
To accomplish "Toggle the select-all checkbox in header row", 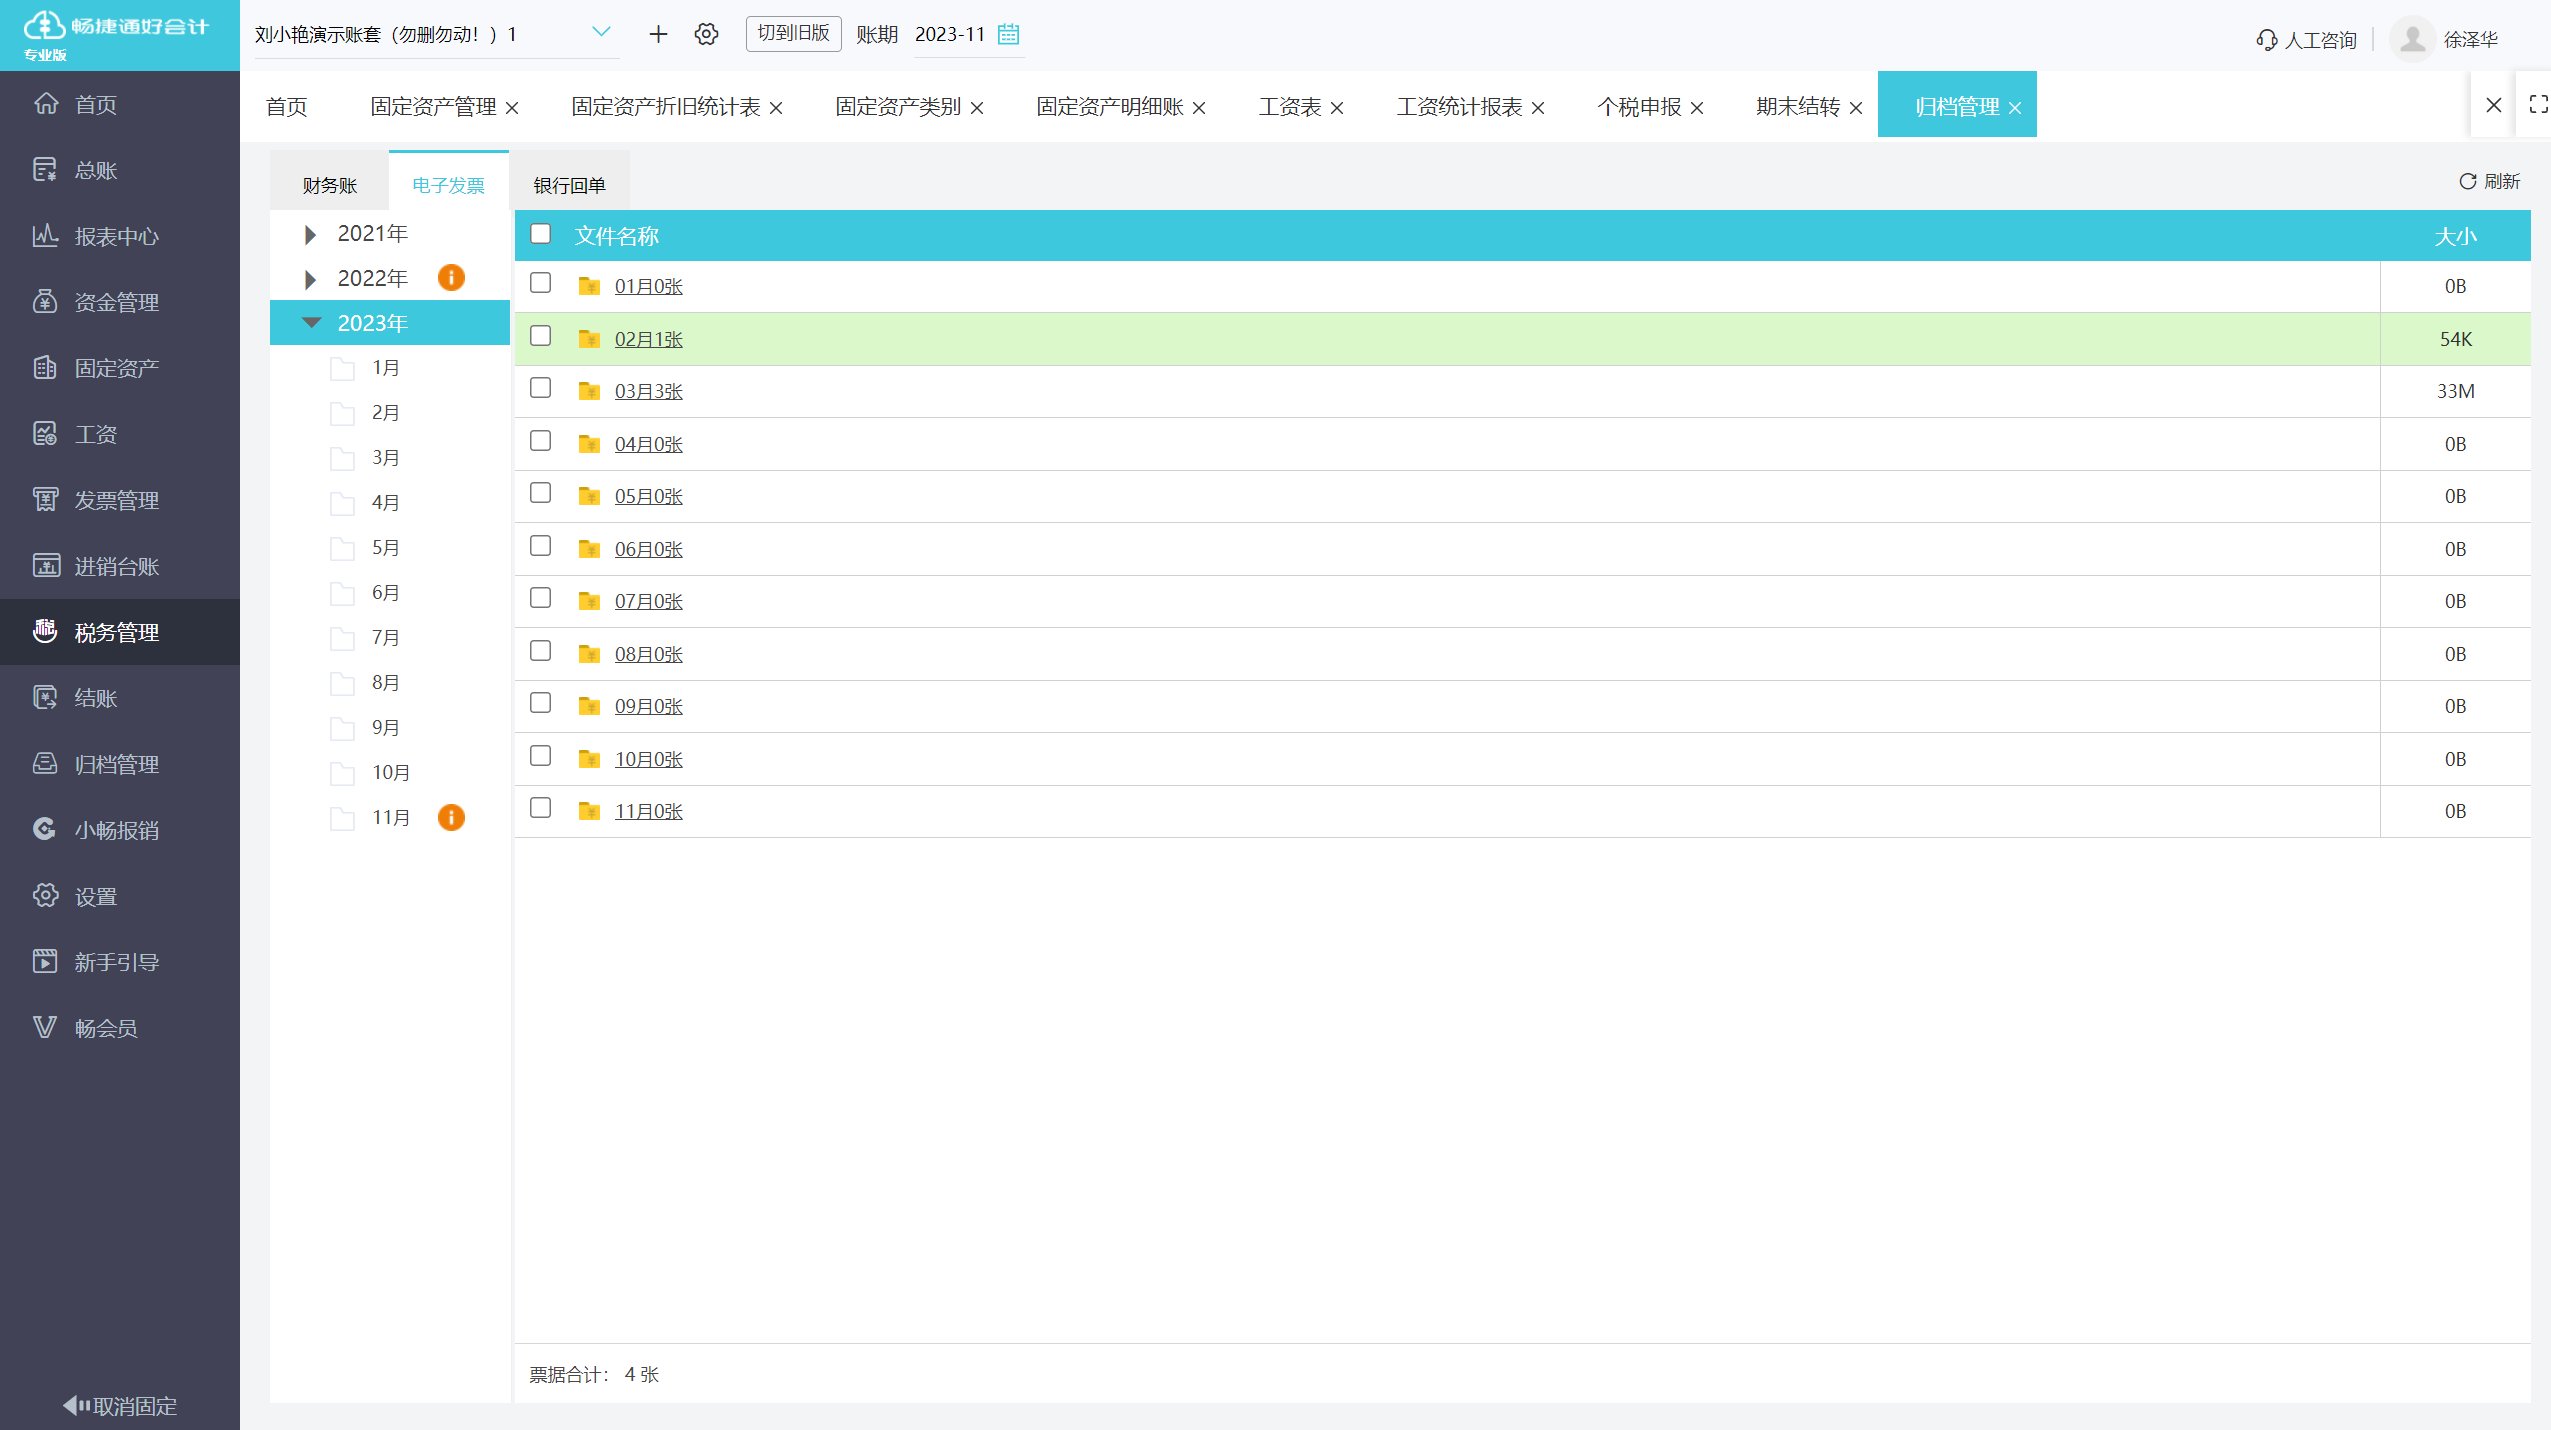I will coord(541,235).
